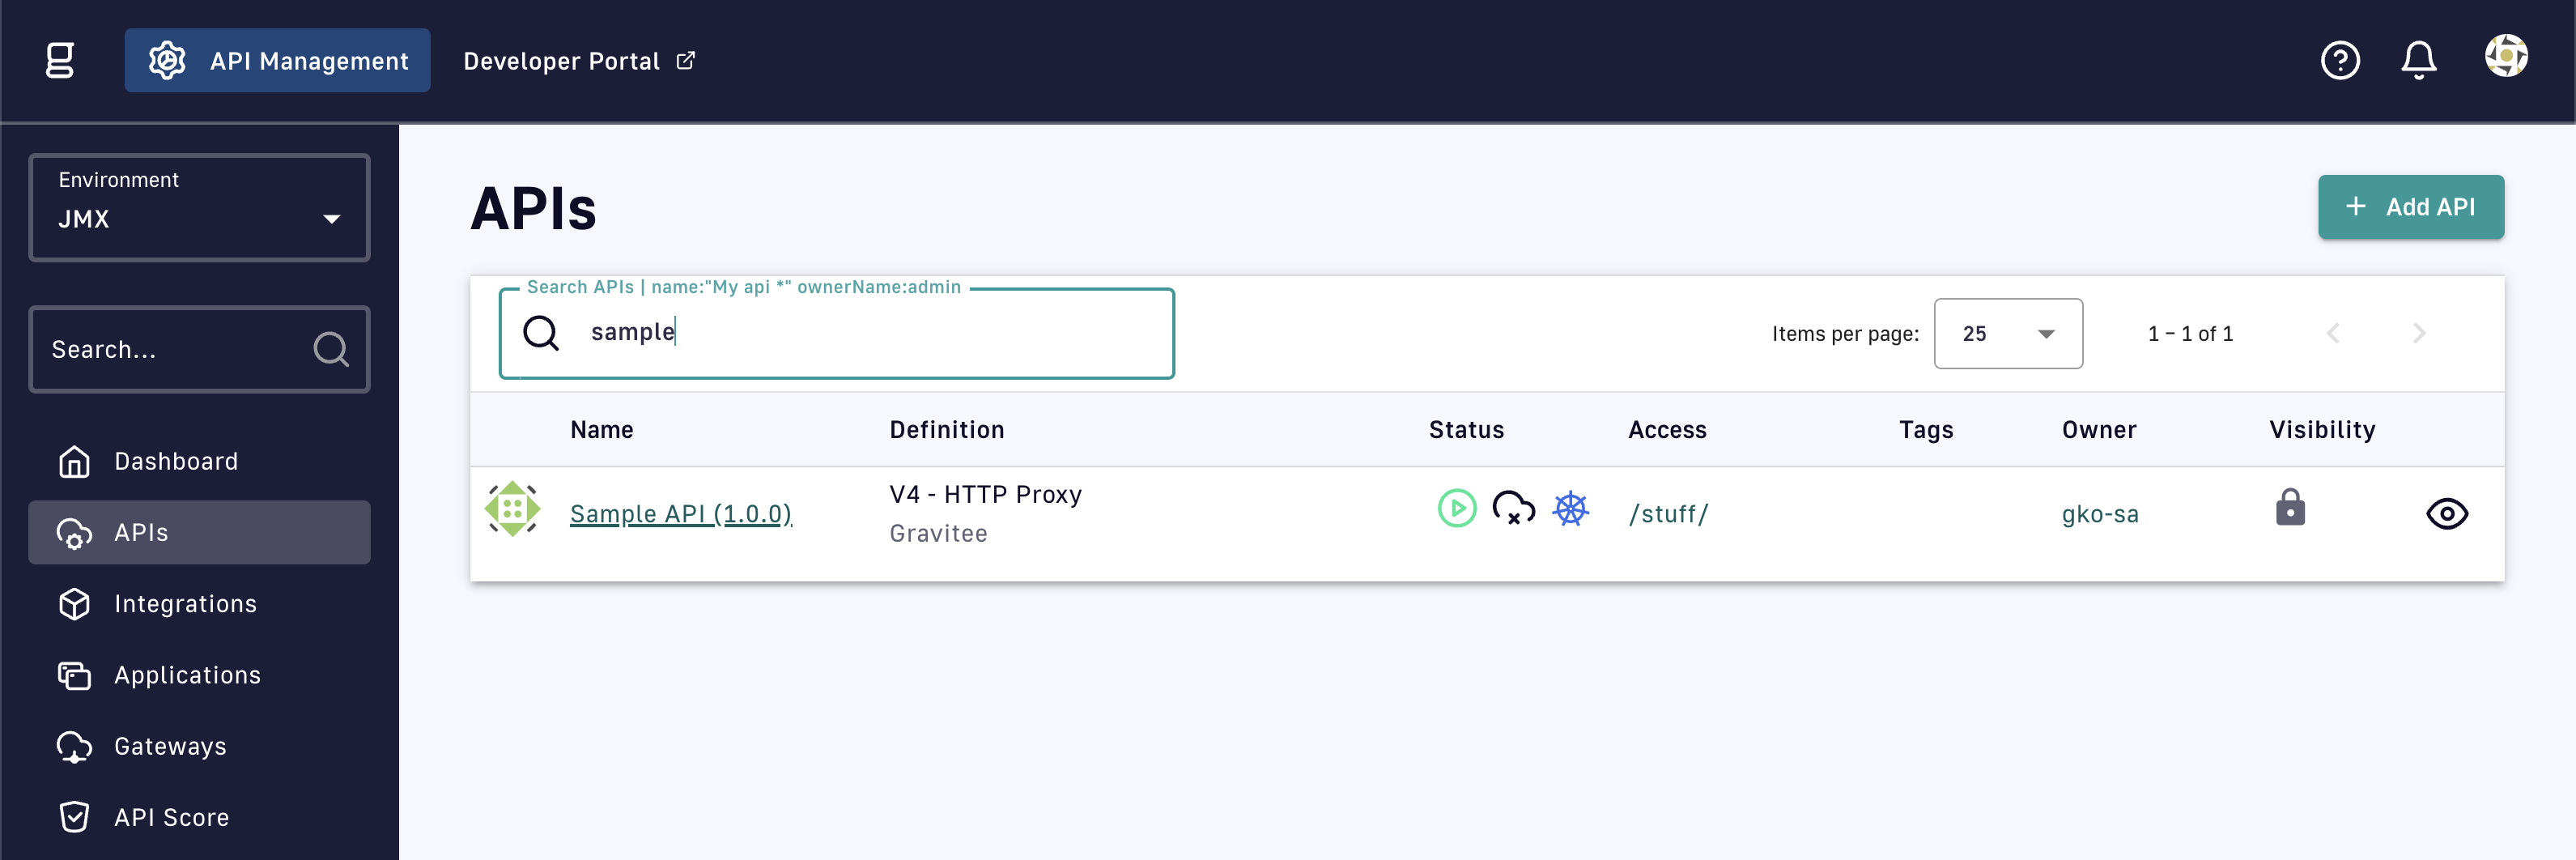Open API Score in the sidebar
The image size is (2576, 860).
pyautogui.click(x=171, y=817)
